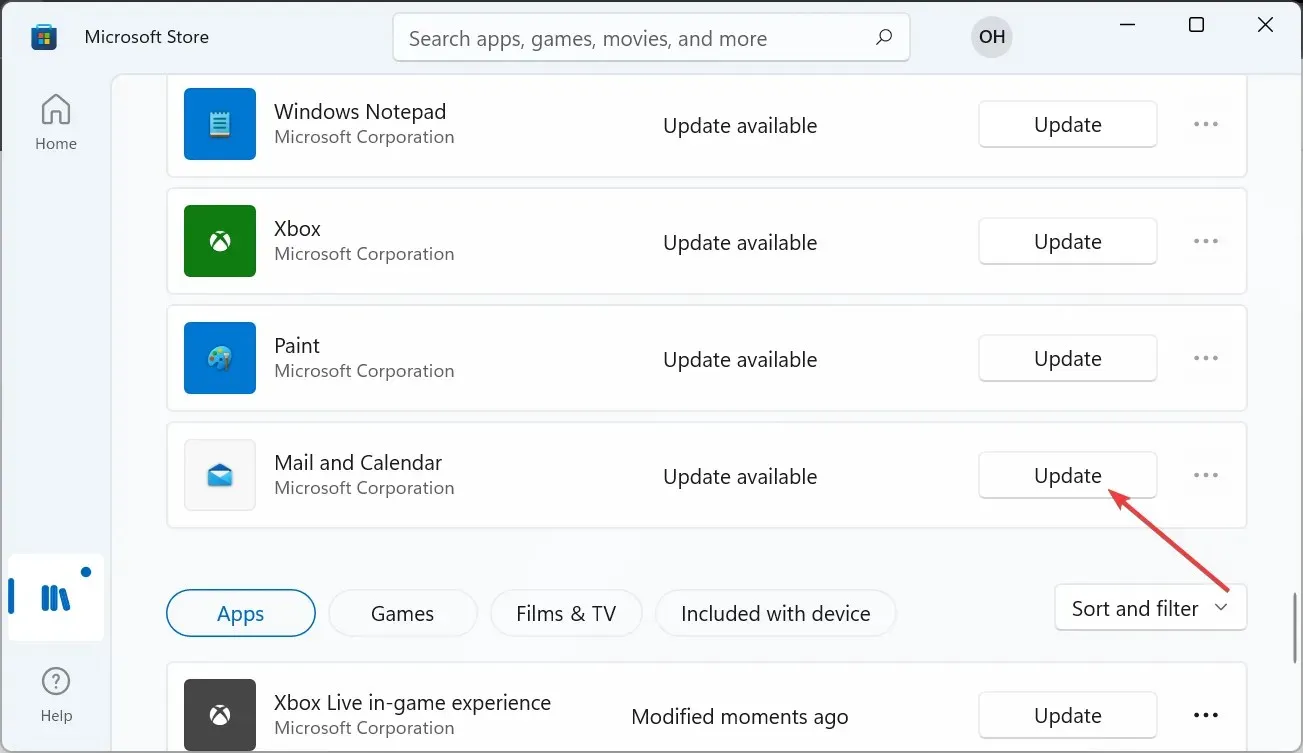Click the Windows Notepad app icon
The height and width of the screenshot is (753, 1303).
(220, 124)
